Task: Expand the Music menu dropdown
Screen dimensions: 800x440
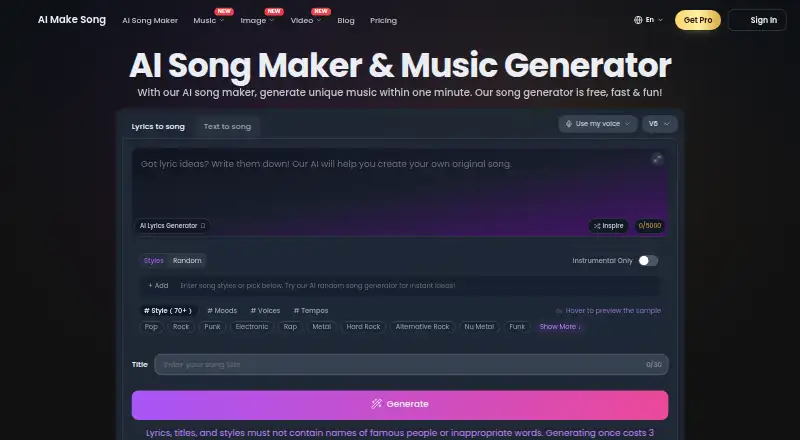Action: [x=208, y=20]
